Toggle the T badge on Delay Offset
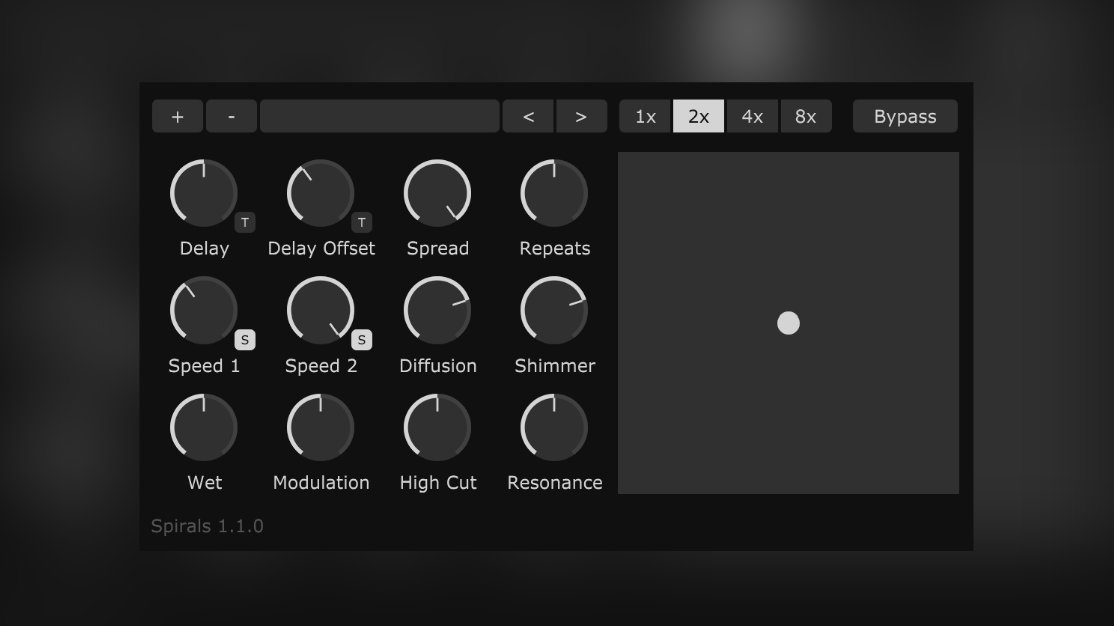1114x626 pixels. 362,222
